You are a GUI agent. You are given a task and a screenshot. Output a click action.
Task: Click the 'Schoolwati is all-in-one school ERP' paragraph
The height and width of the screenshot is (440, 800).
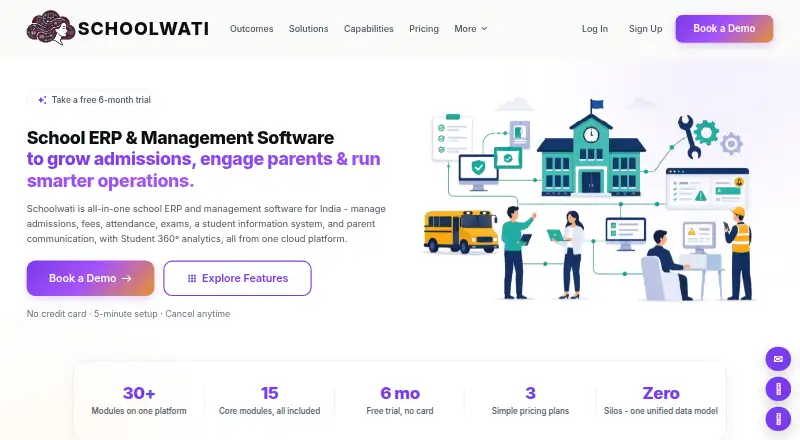206,224
